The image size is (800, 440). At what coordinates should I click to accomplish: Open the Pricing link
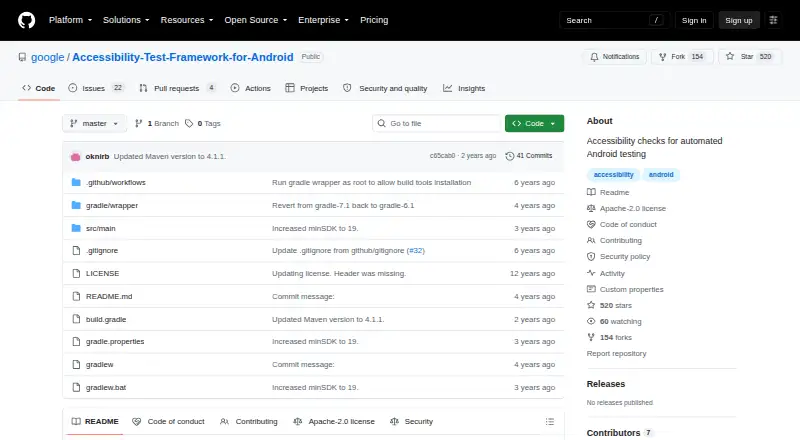[374, 20]
